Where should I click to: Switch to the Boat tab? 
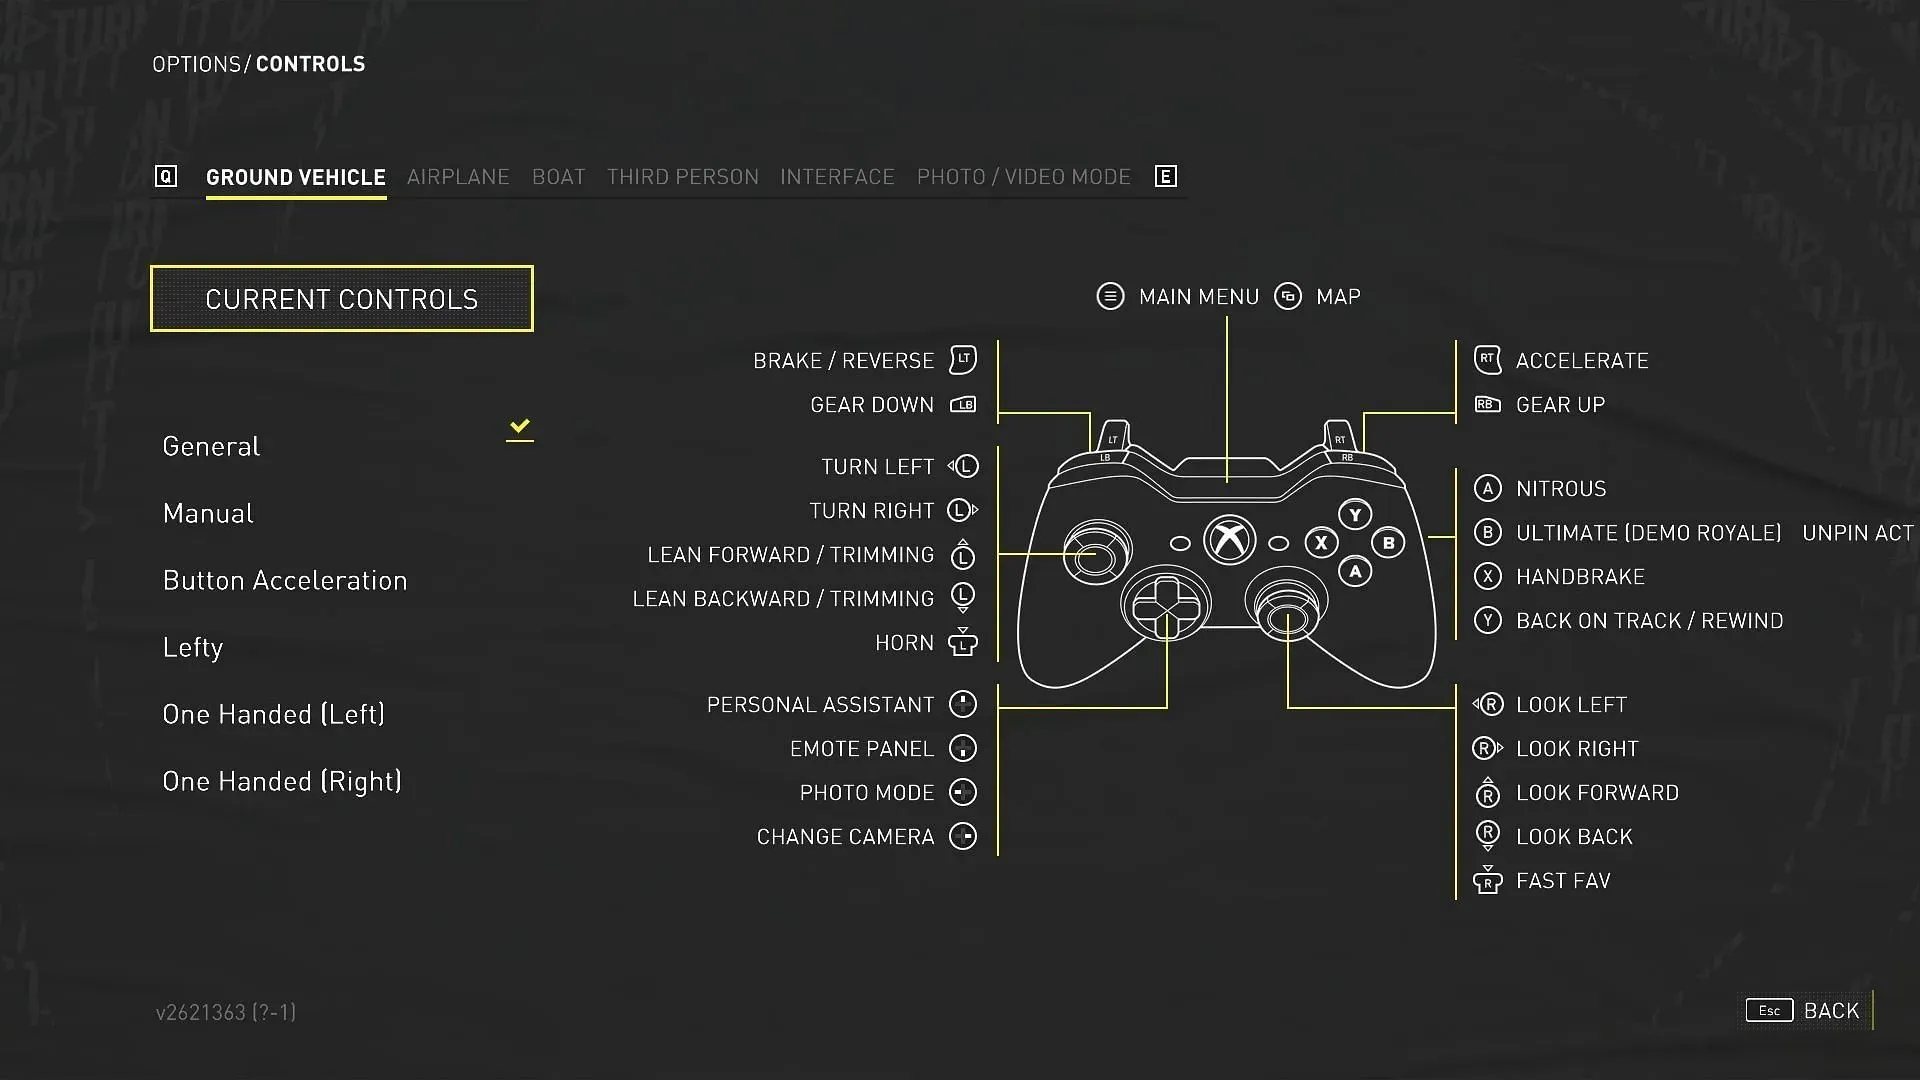click(x=558, y=175)
